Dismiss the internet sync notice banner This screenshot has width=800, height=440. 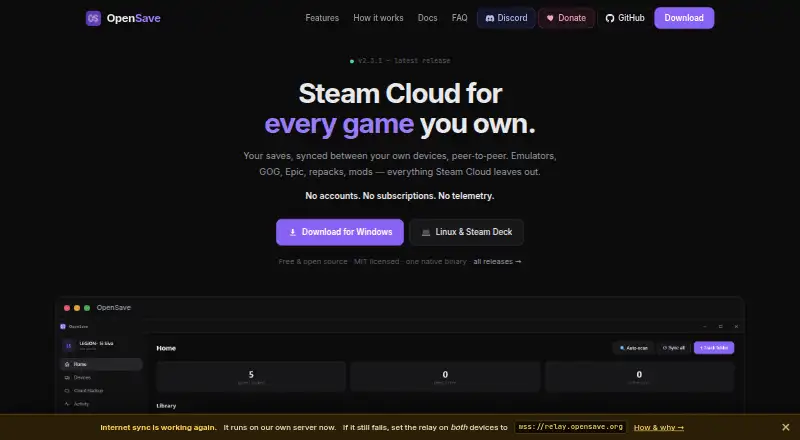[x=786, y=427]
